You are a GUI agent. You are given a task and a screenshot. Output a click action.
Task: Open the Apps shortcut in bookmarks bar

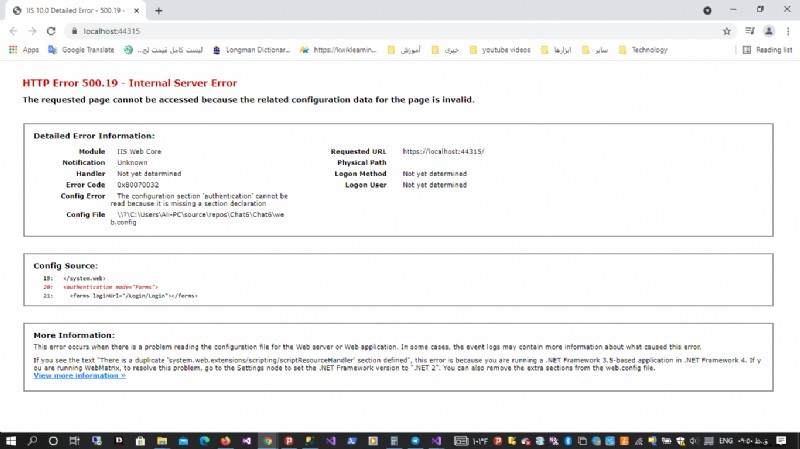click(24, 50)
